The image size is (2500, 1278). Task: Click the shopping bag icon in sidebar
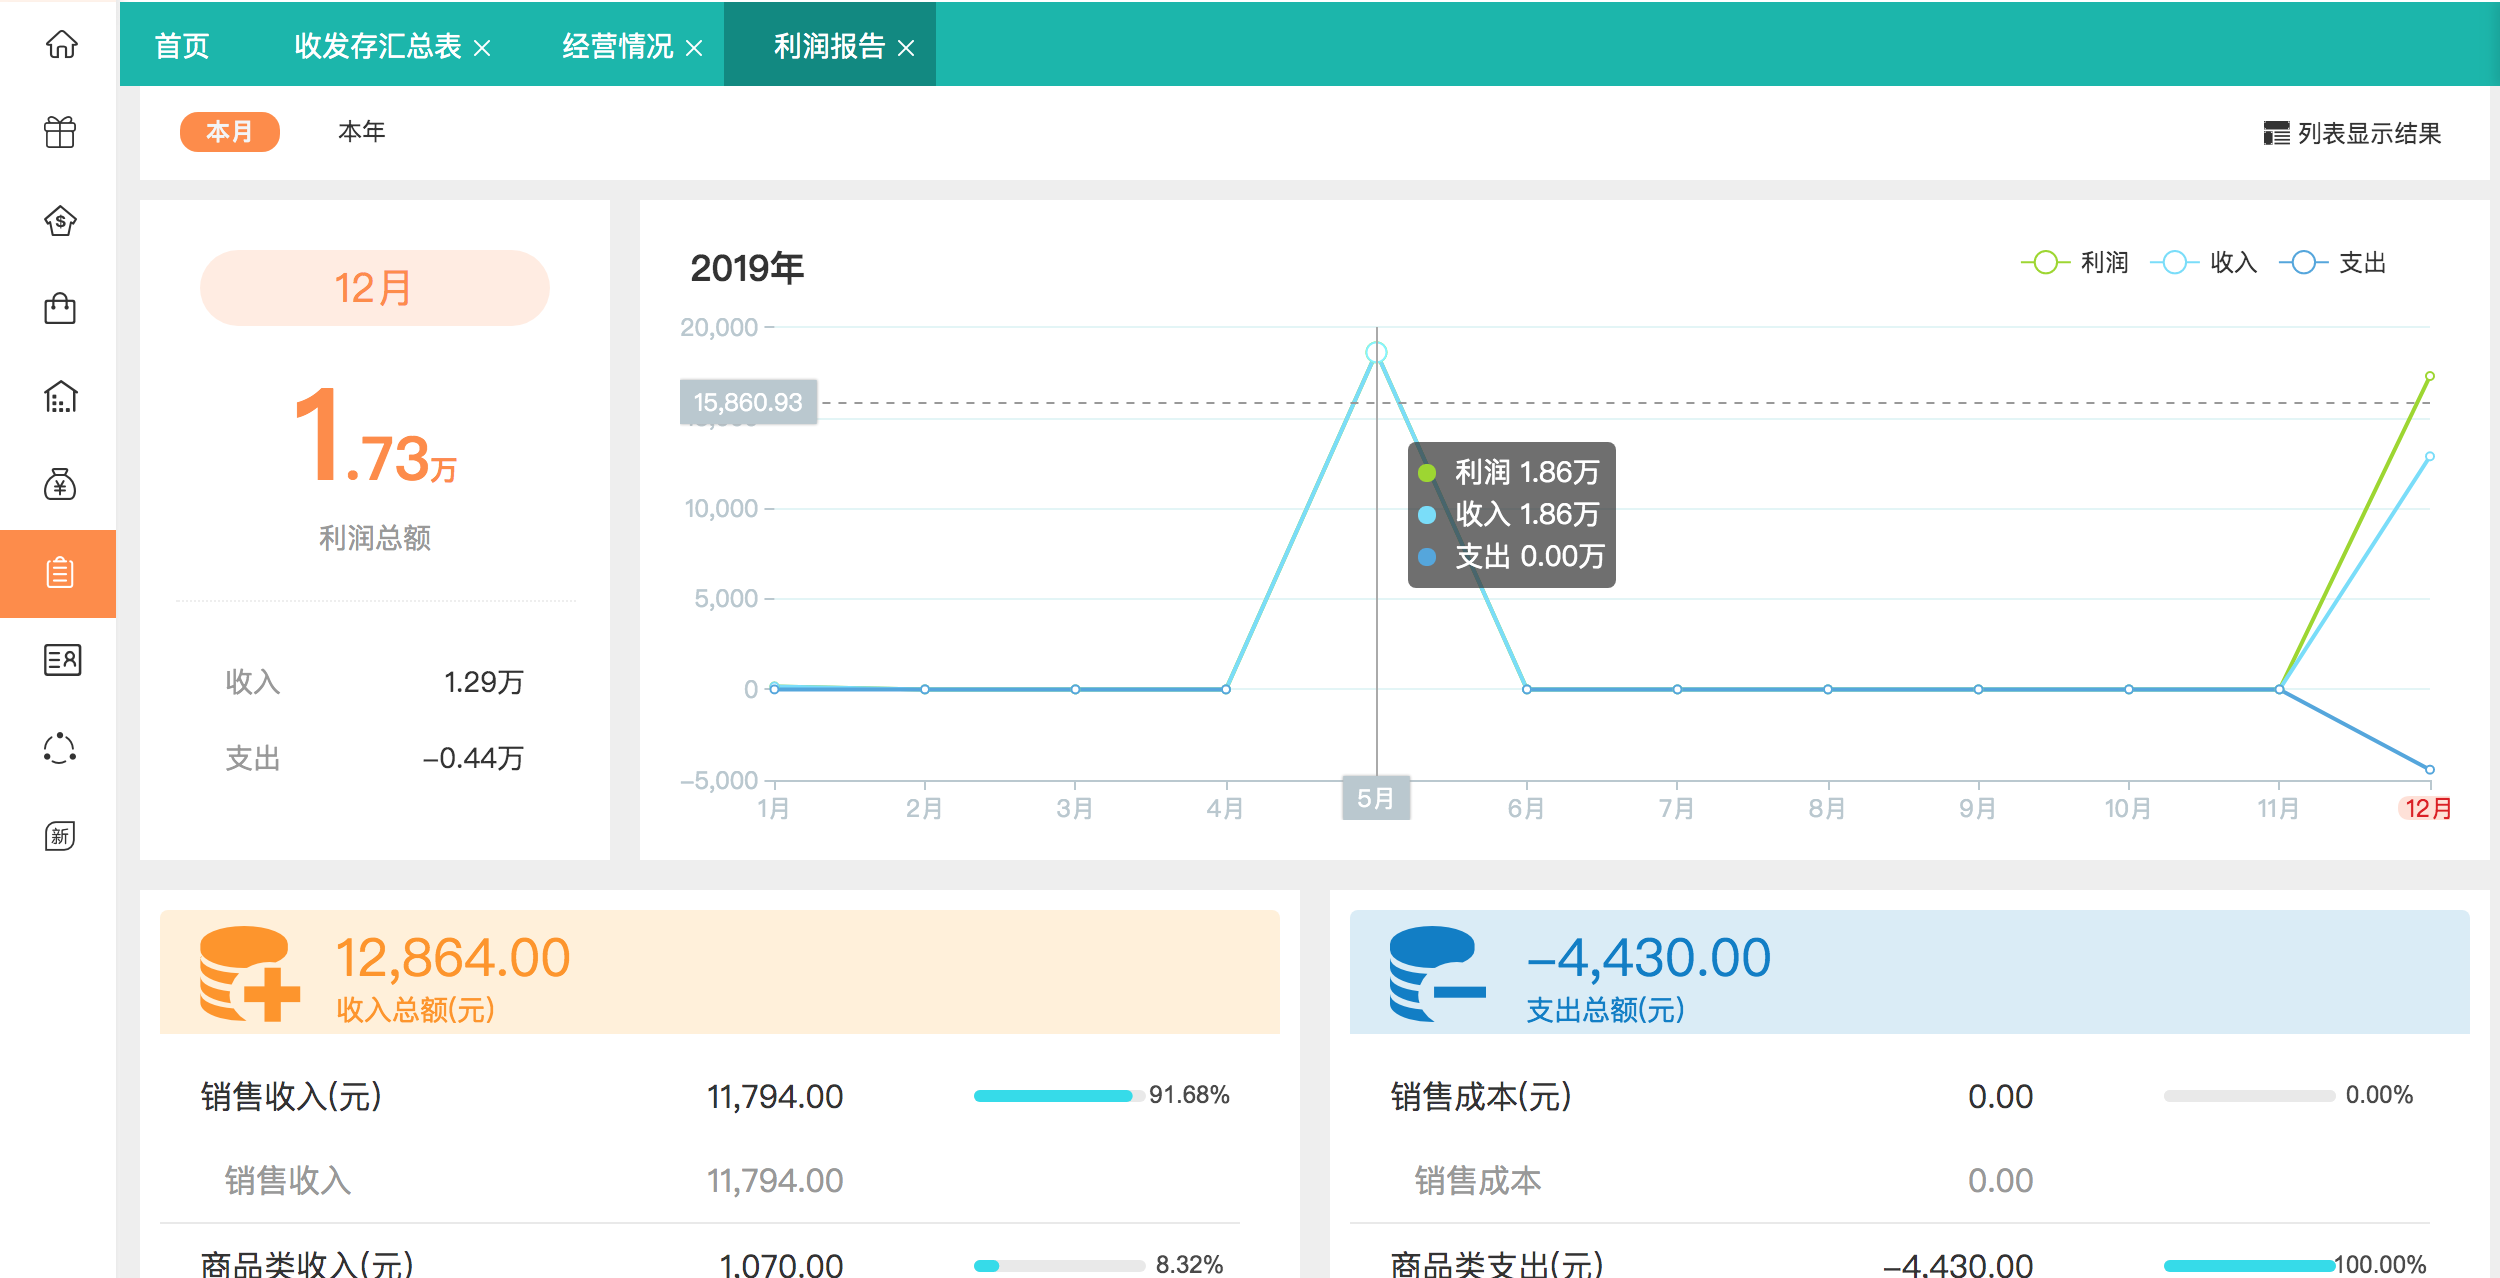pos(62,308)
